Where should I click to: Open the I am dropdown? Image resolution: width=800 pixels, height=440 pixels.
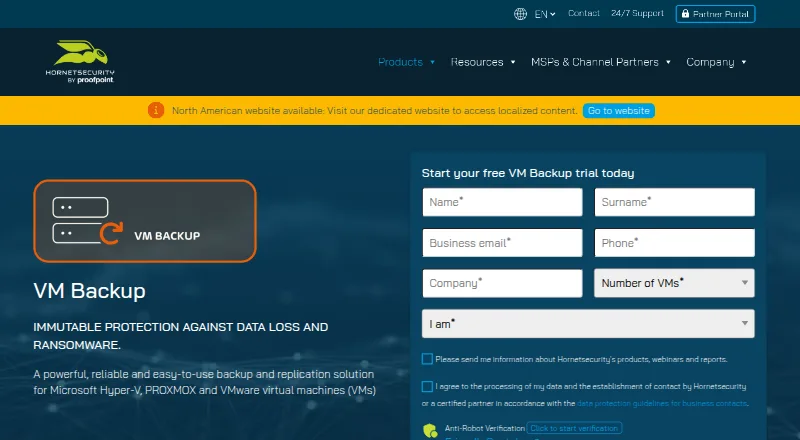588,324
